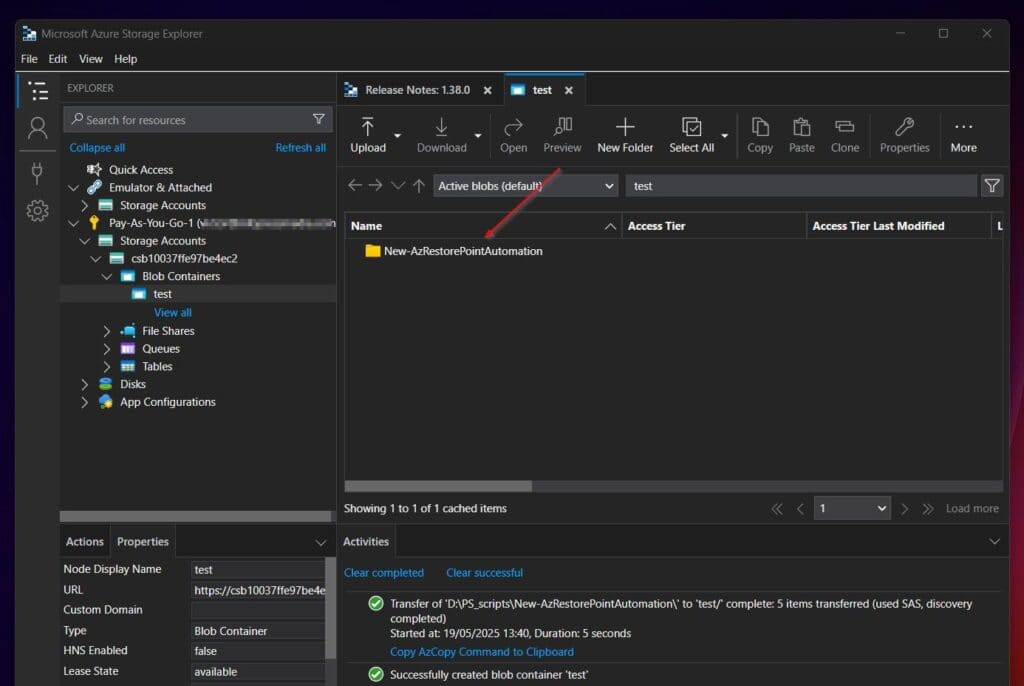Click Select All in the toolbar
This screenshot has height=686, width=1024.
[692, 135]
